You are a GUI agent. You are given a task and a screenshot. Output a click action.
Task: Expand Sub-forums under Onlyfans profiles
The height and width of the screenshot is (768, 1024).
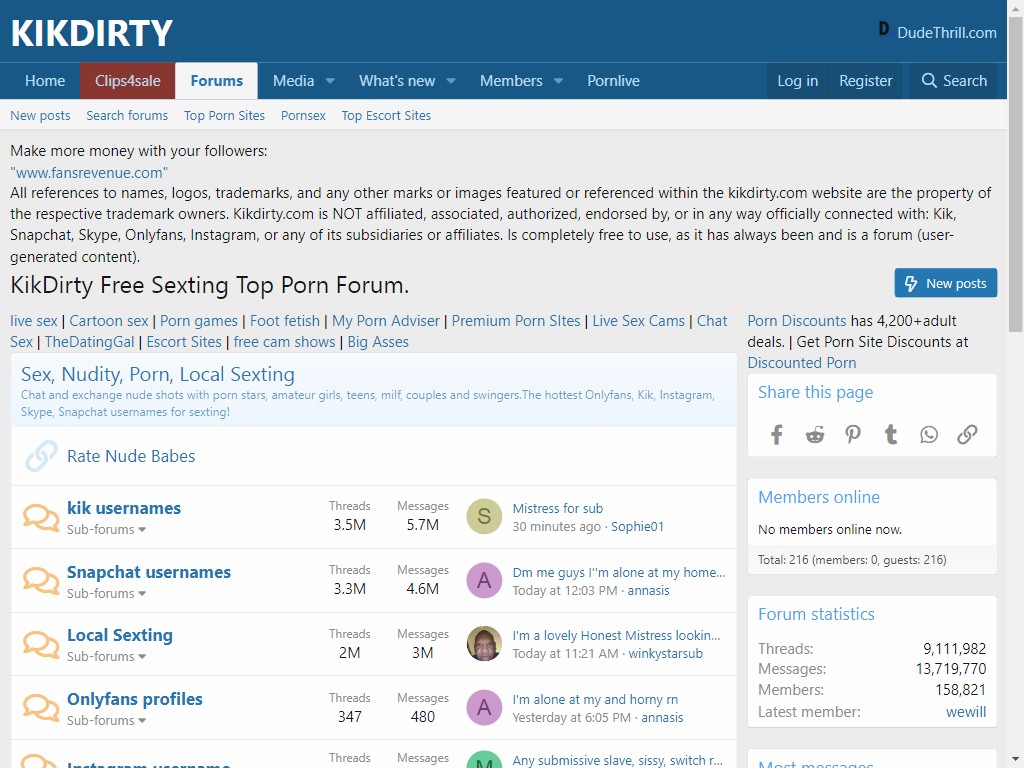coord(107,721)
